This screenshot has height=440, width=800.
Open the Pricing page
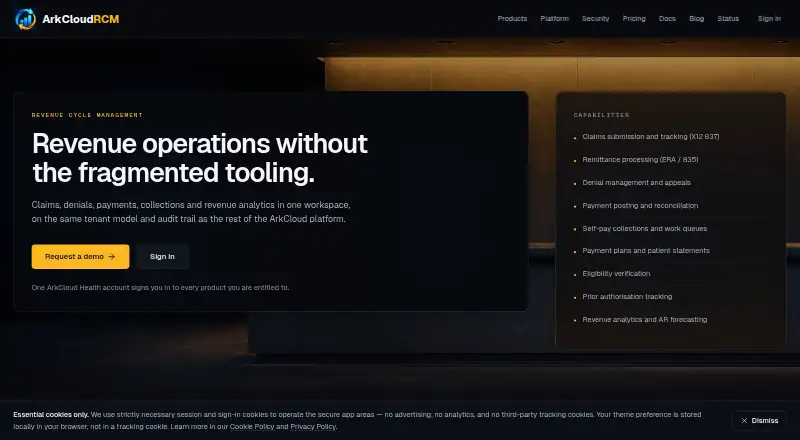634,18
